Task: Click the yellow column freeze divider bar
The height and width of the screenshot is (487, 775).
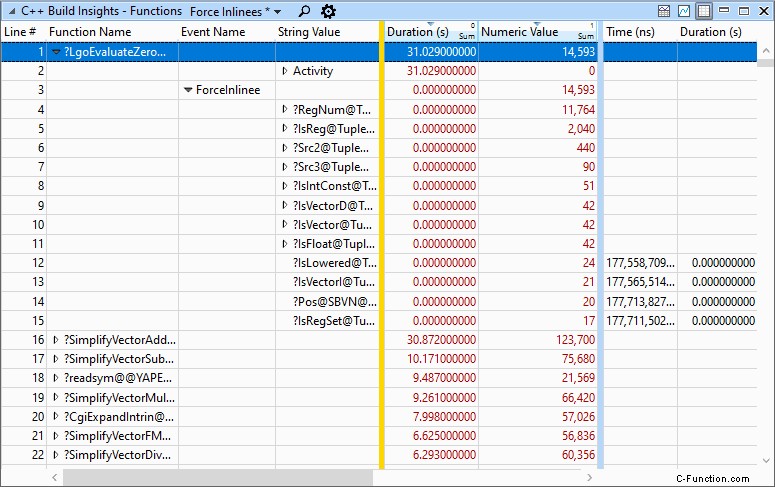Action: [x=381, y=250]
